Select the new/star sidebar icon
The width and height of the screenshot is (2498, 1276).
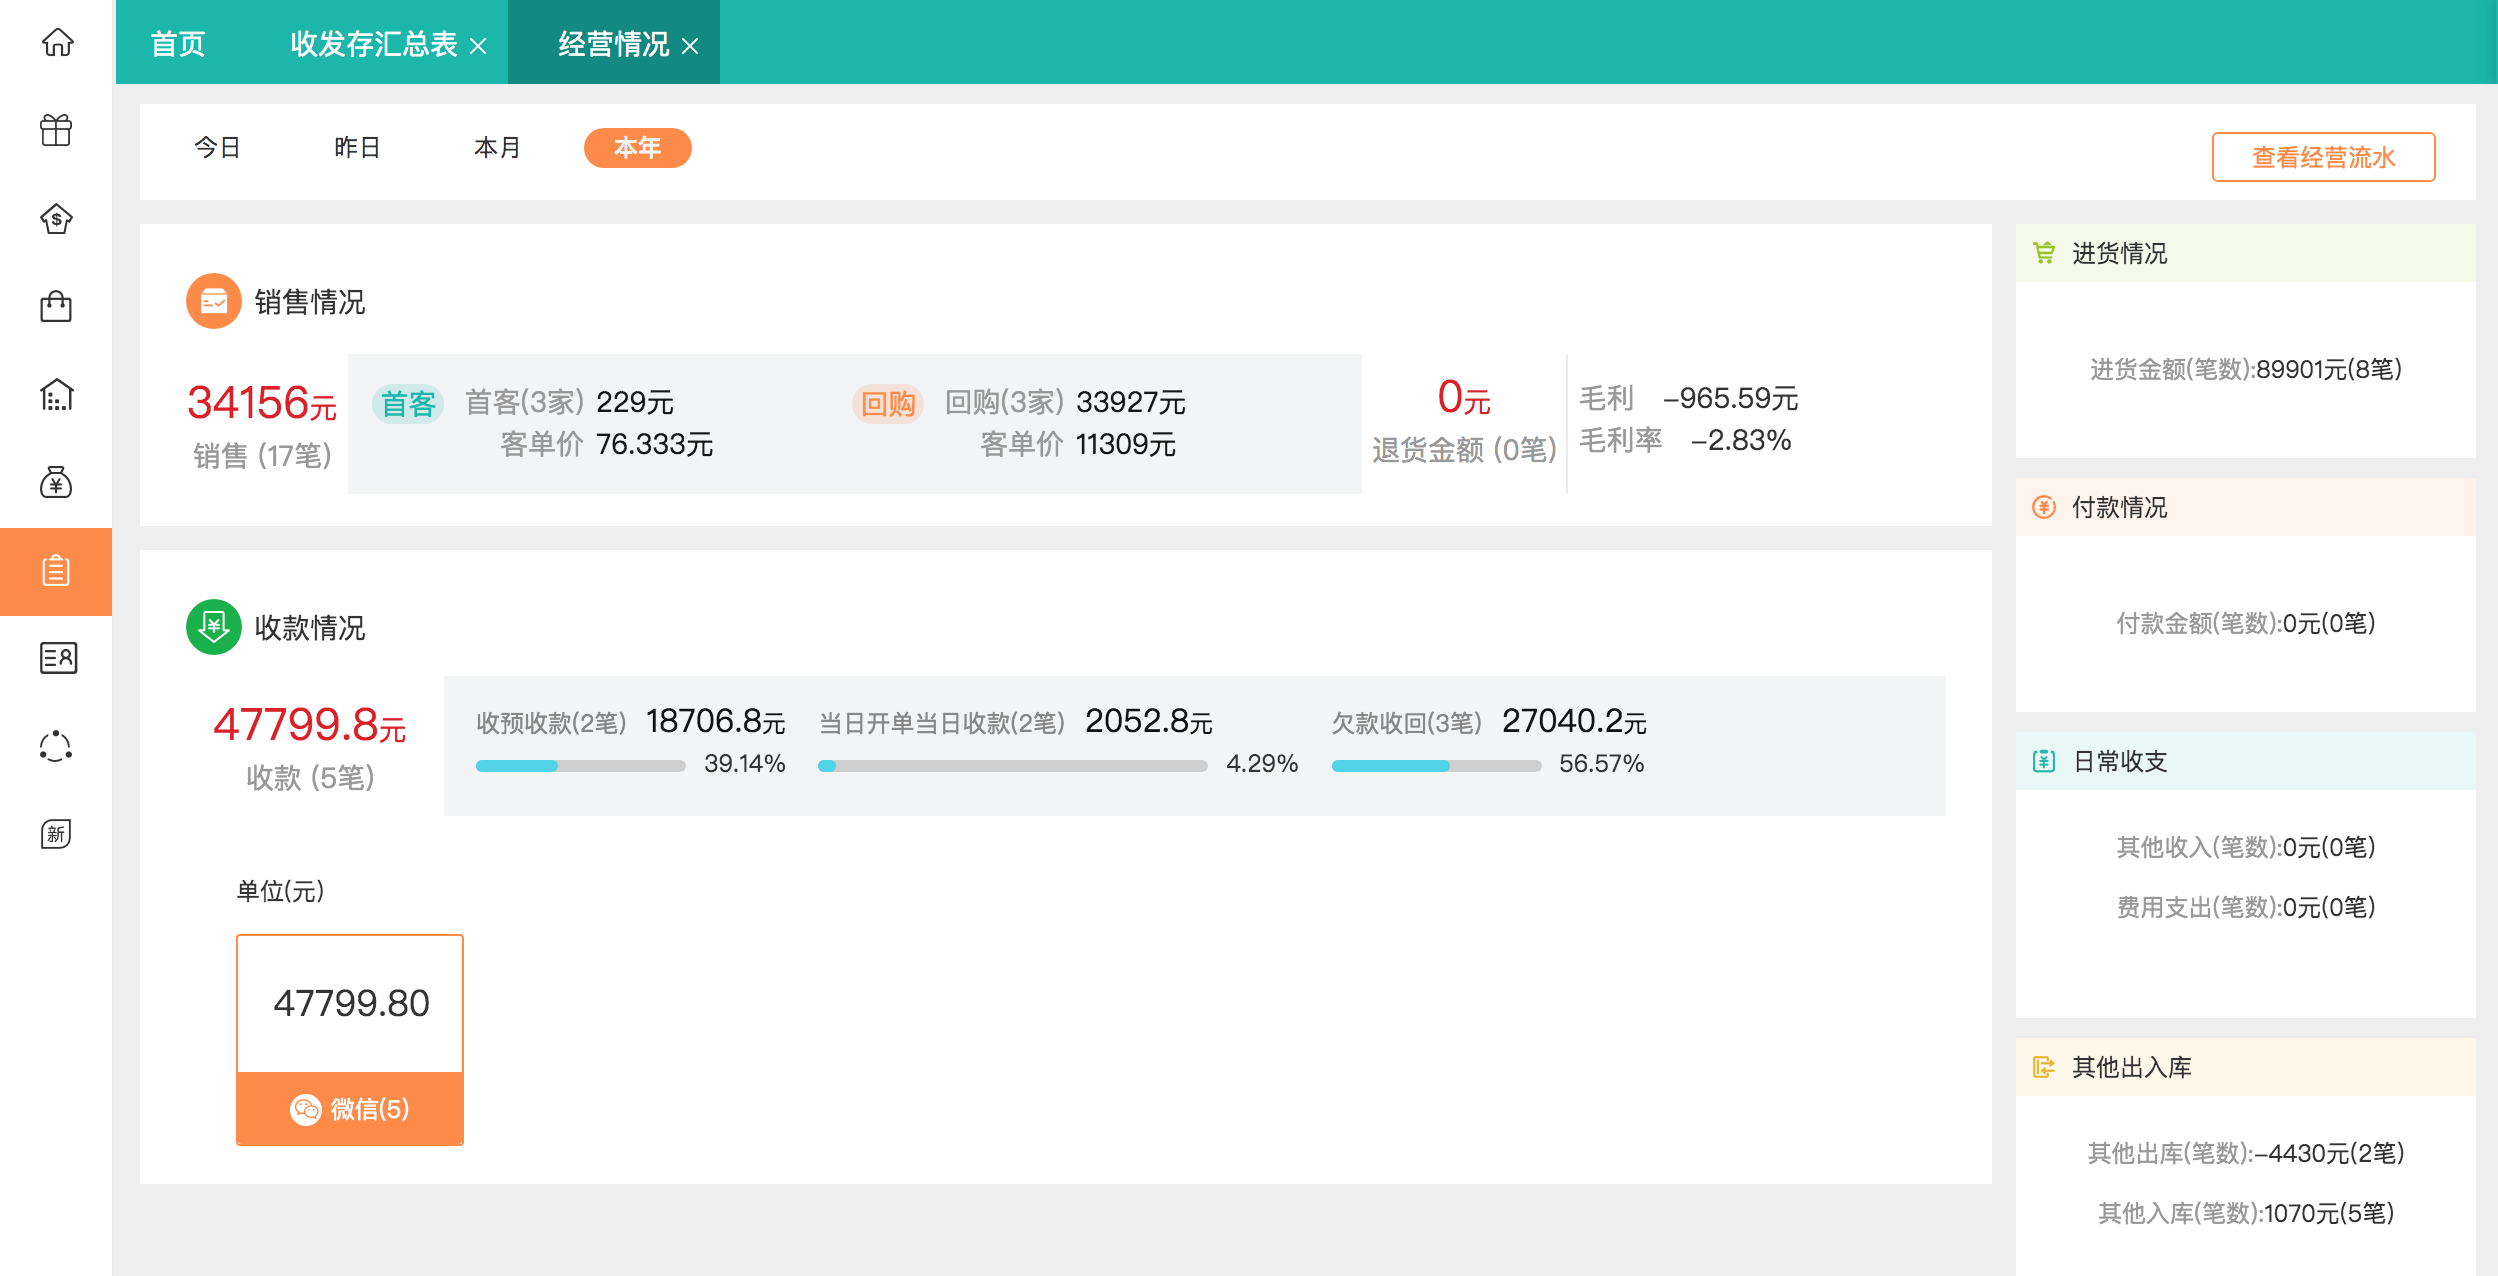(x=55, y=830)
